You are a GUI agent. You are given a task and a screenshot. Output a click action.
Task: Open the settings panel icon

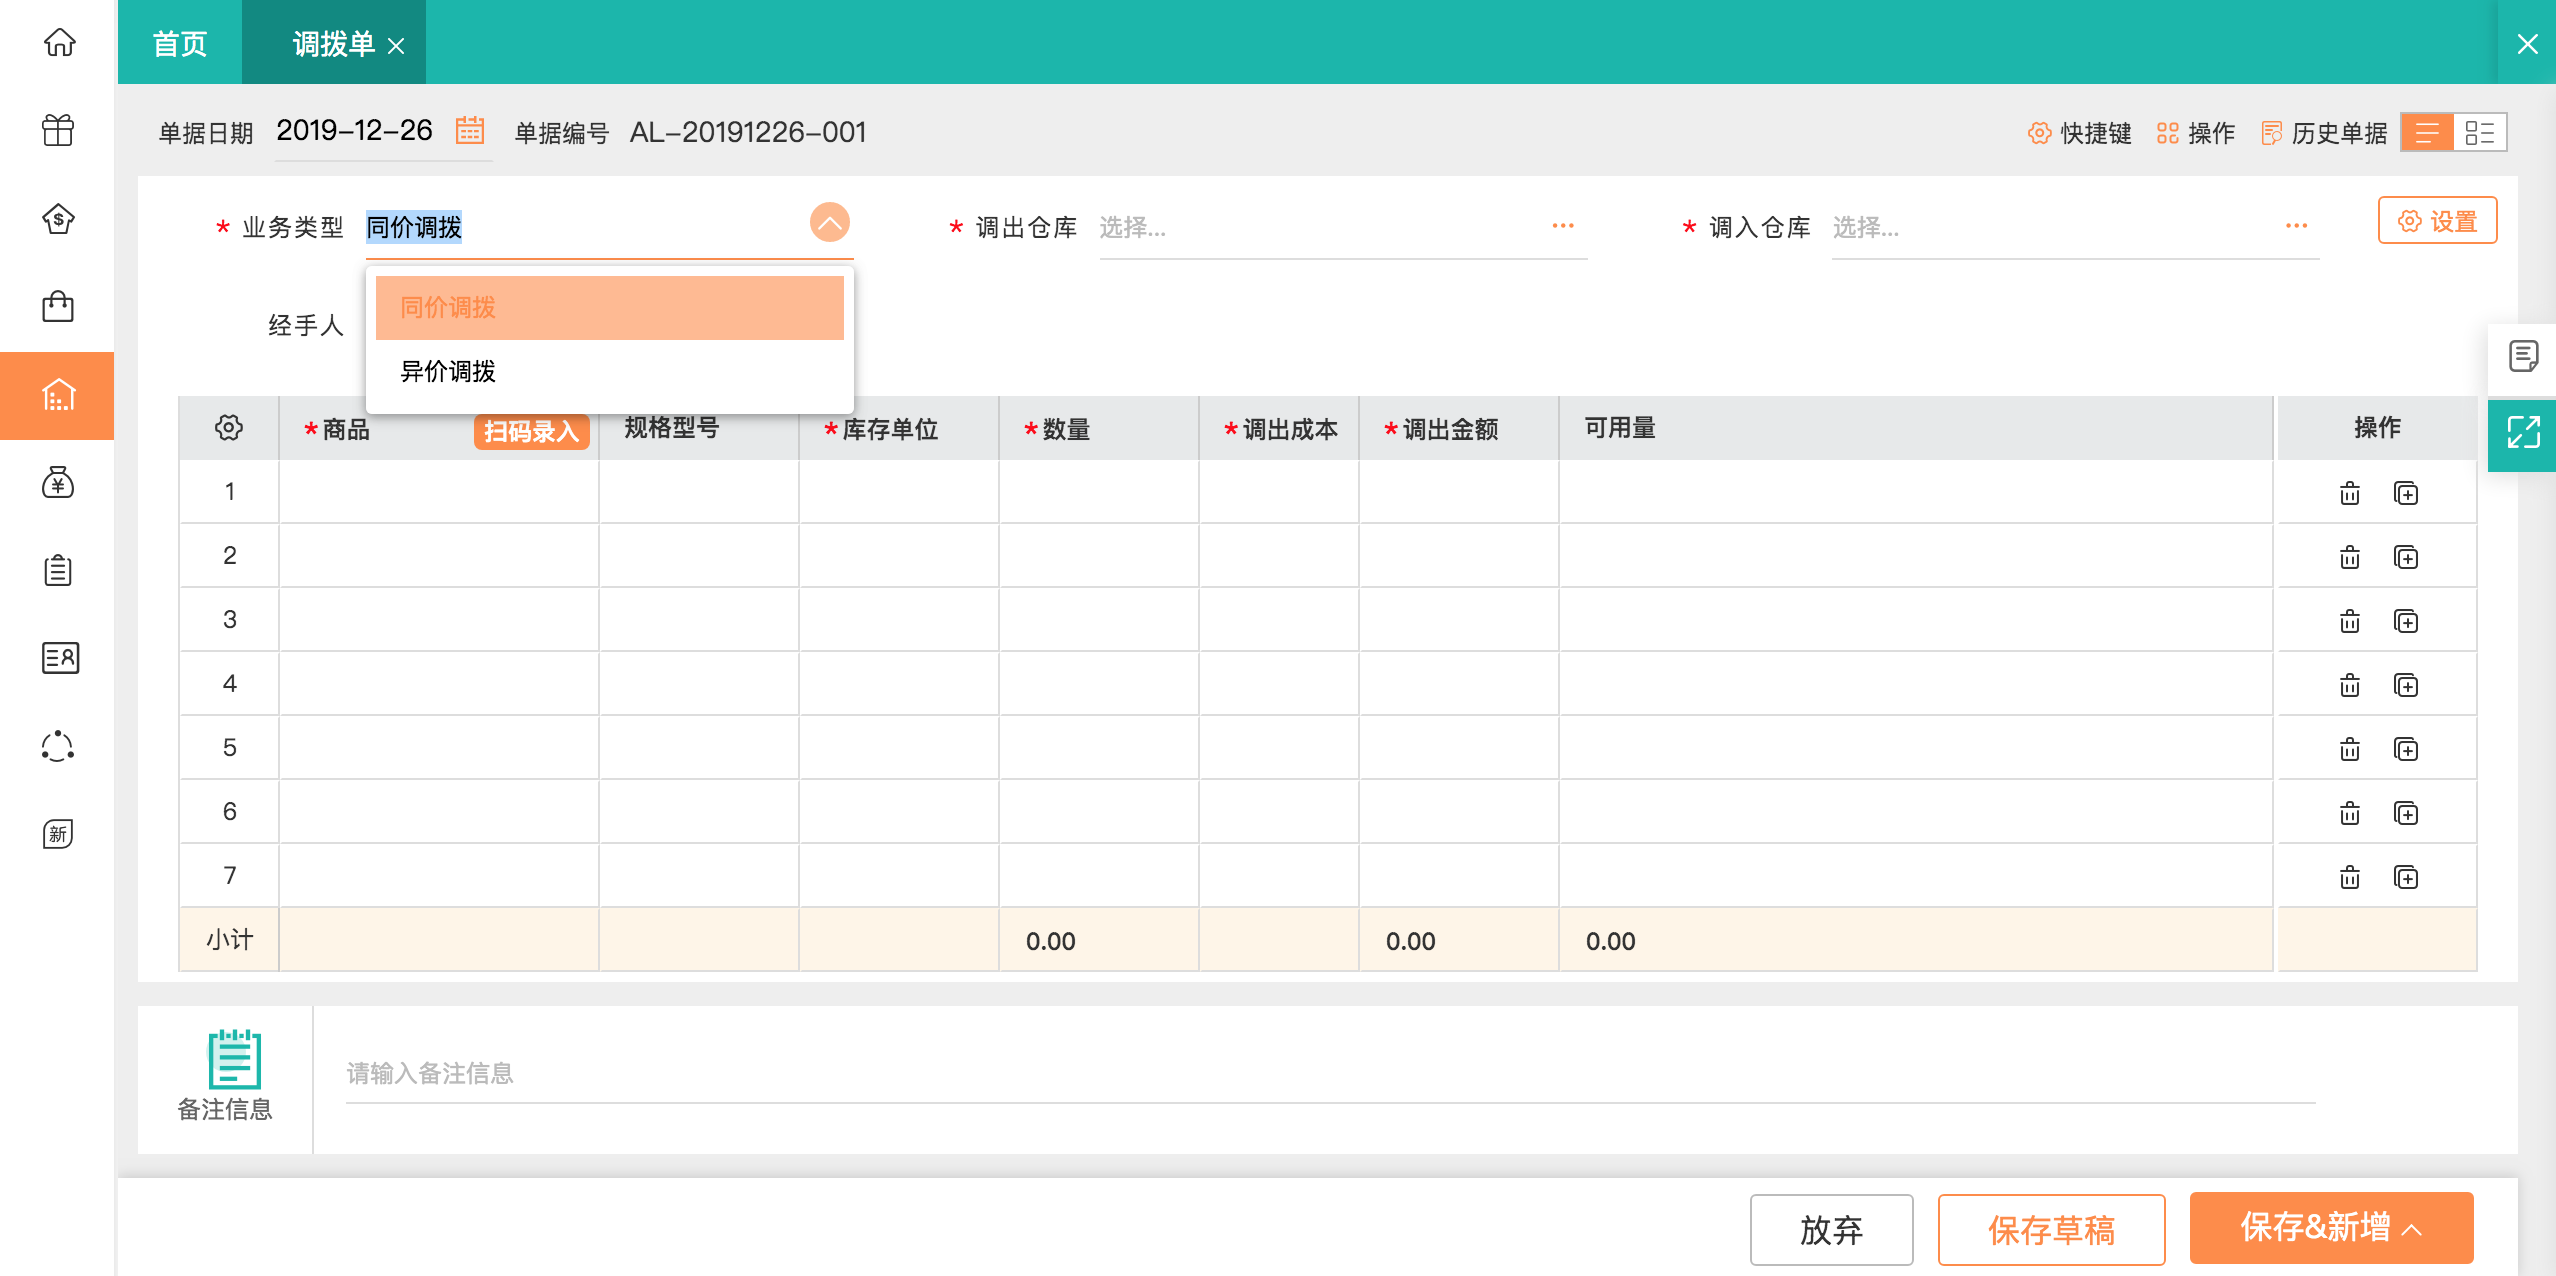2439,222
